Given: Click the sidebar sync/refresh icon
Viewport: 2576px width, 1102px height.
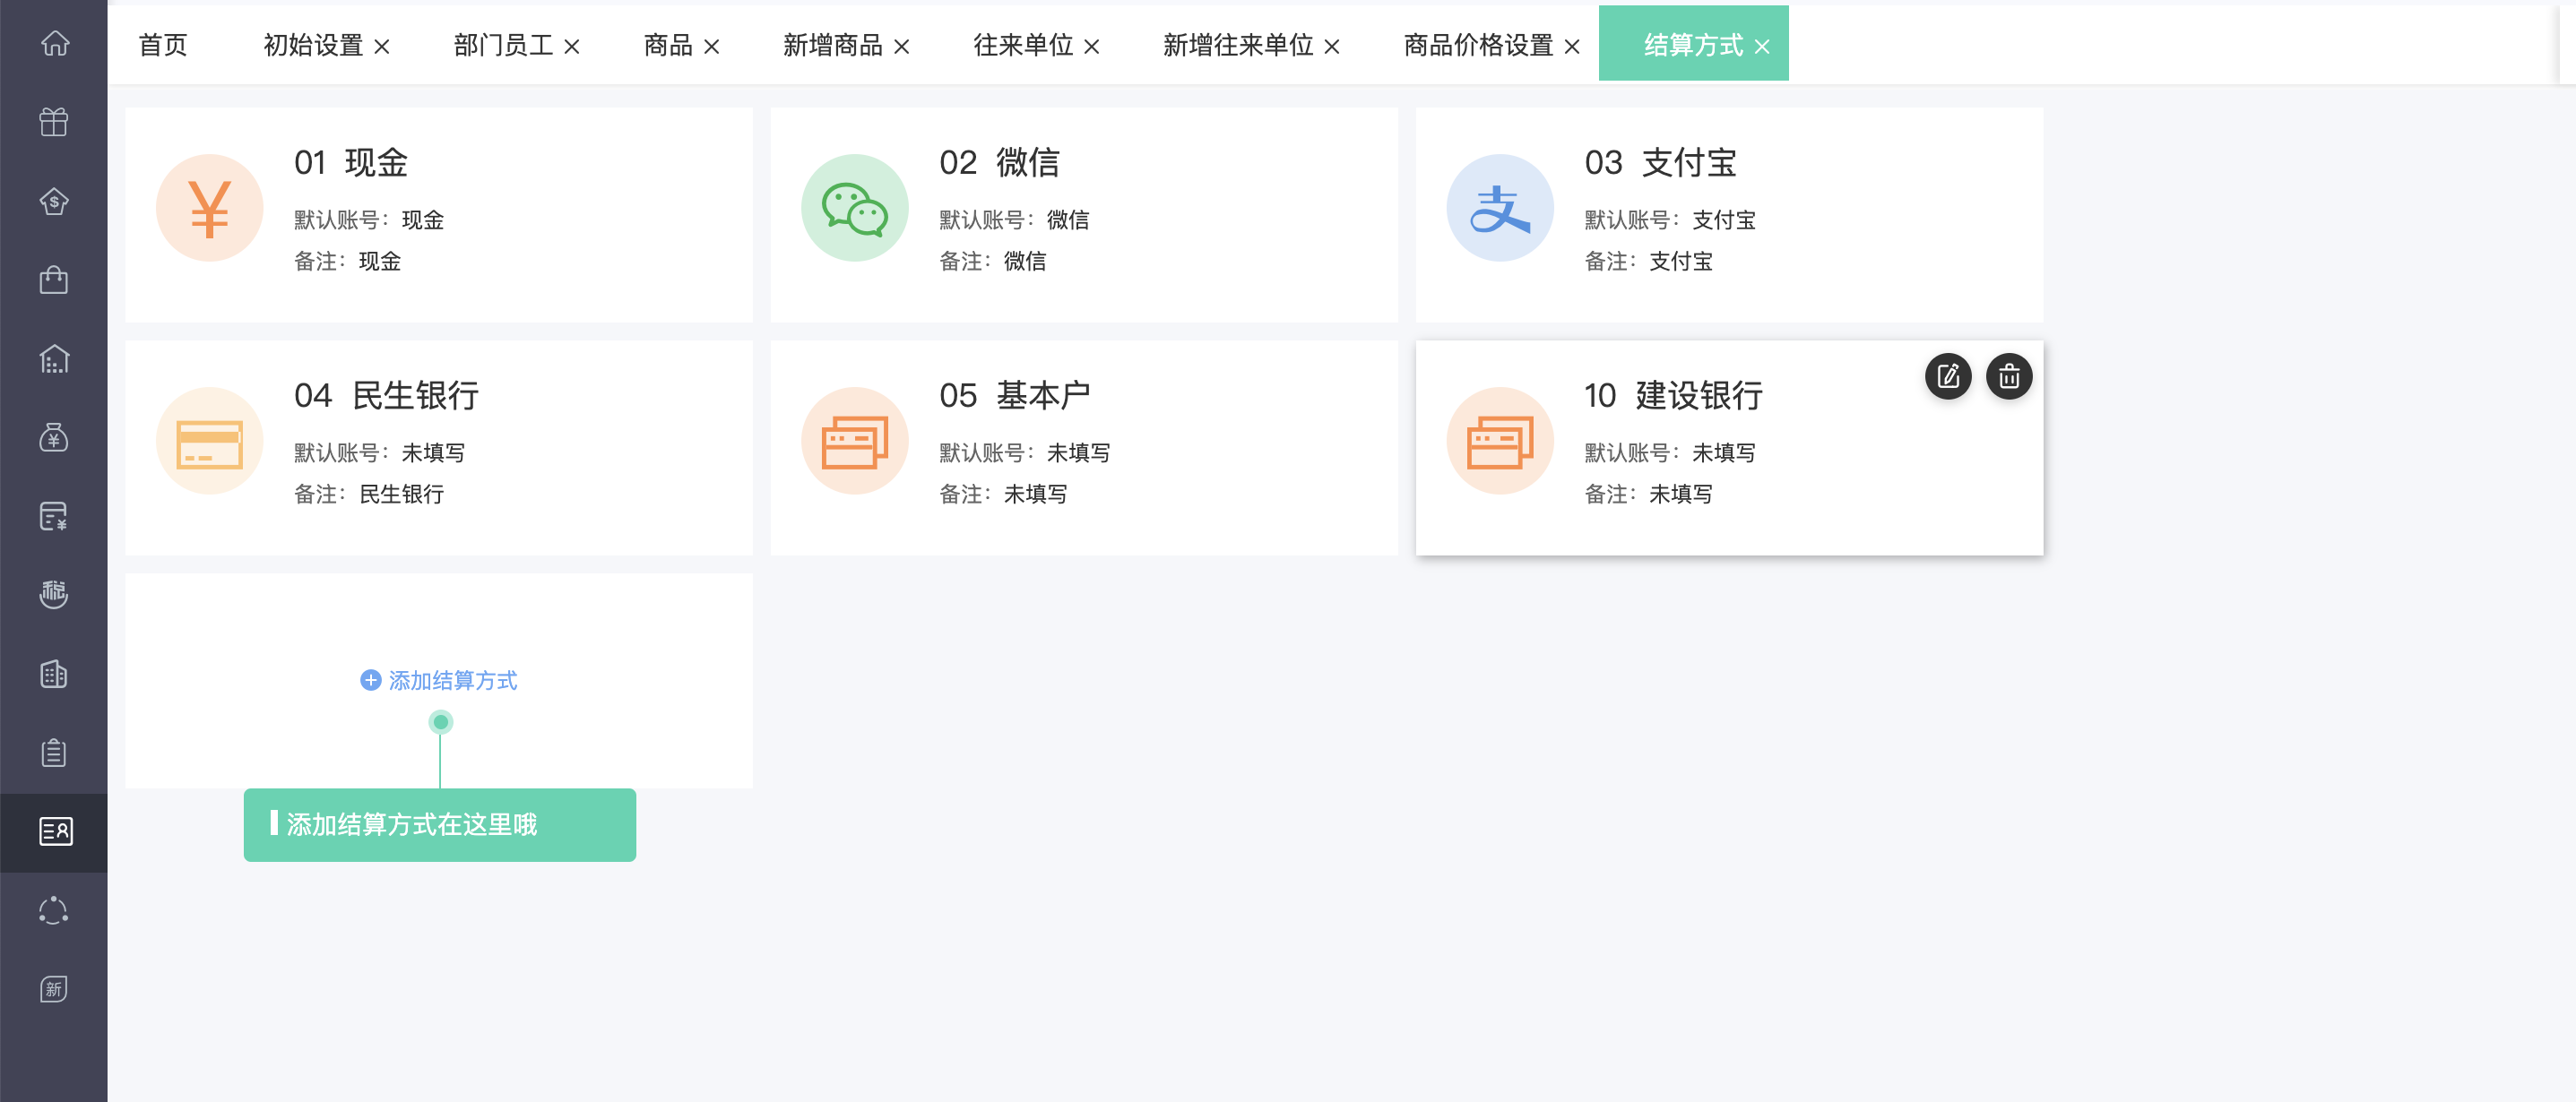Looking at the screenshot, I should click(x=54, y=910).
